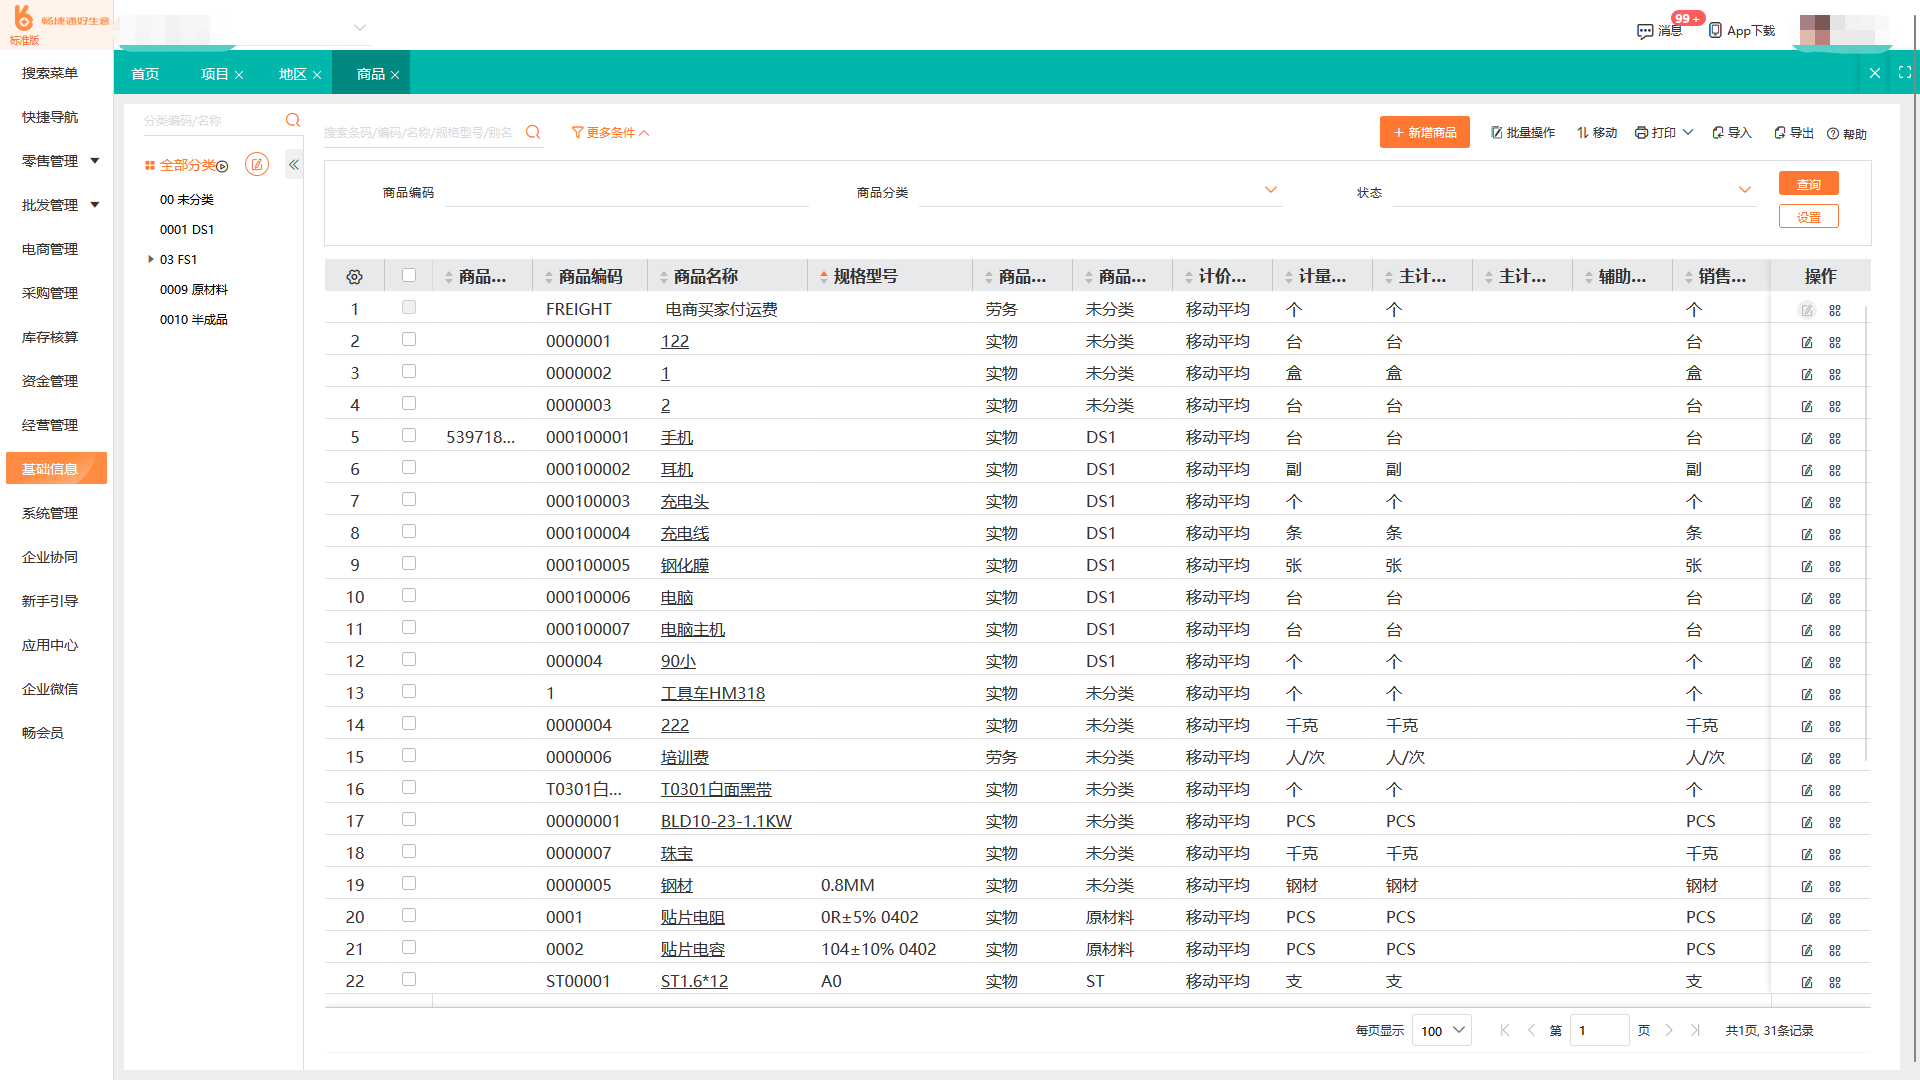Click the 查询 button
The height and width of the screenshot is (1080, 1920).
pos(1808,183)
